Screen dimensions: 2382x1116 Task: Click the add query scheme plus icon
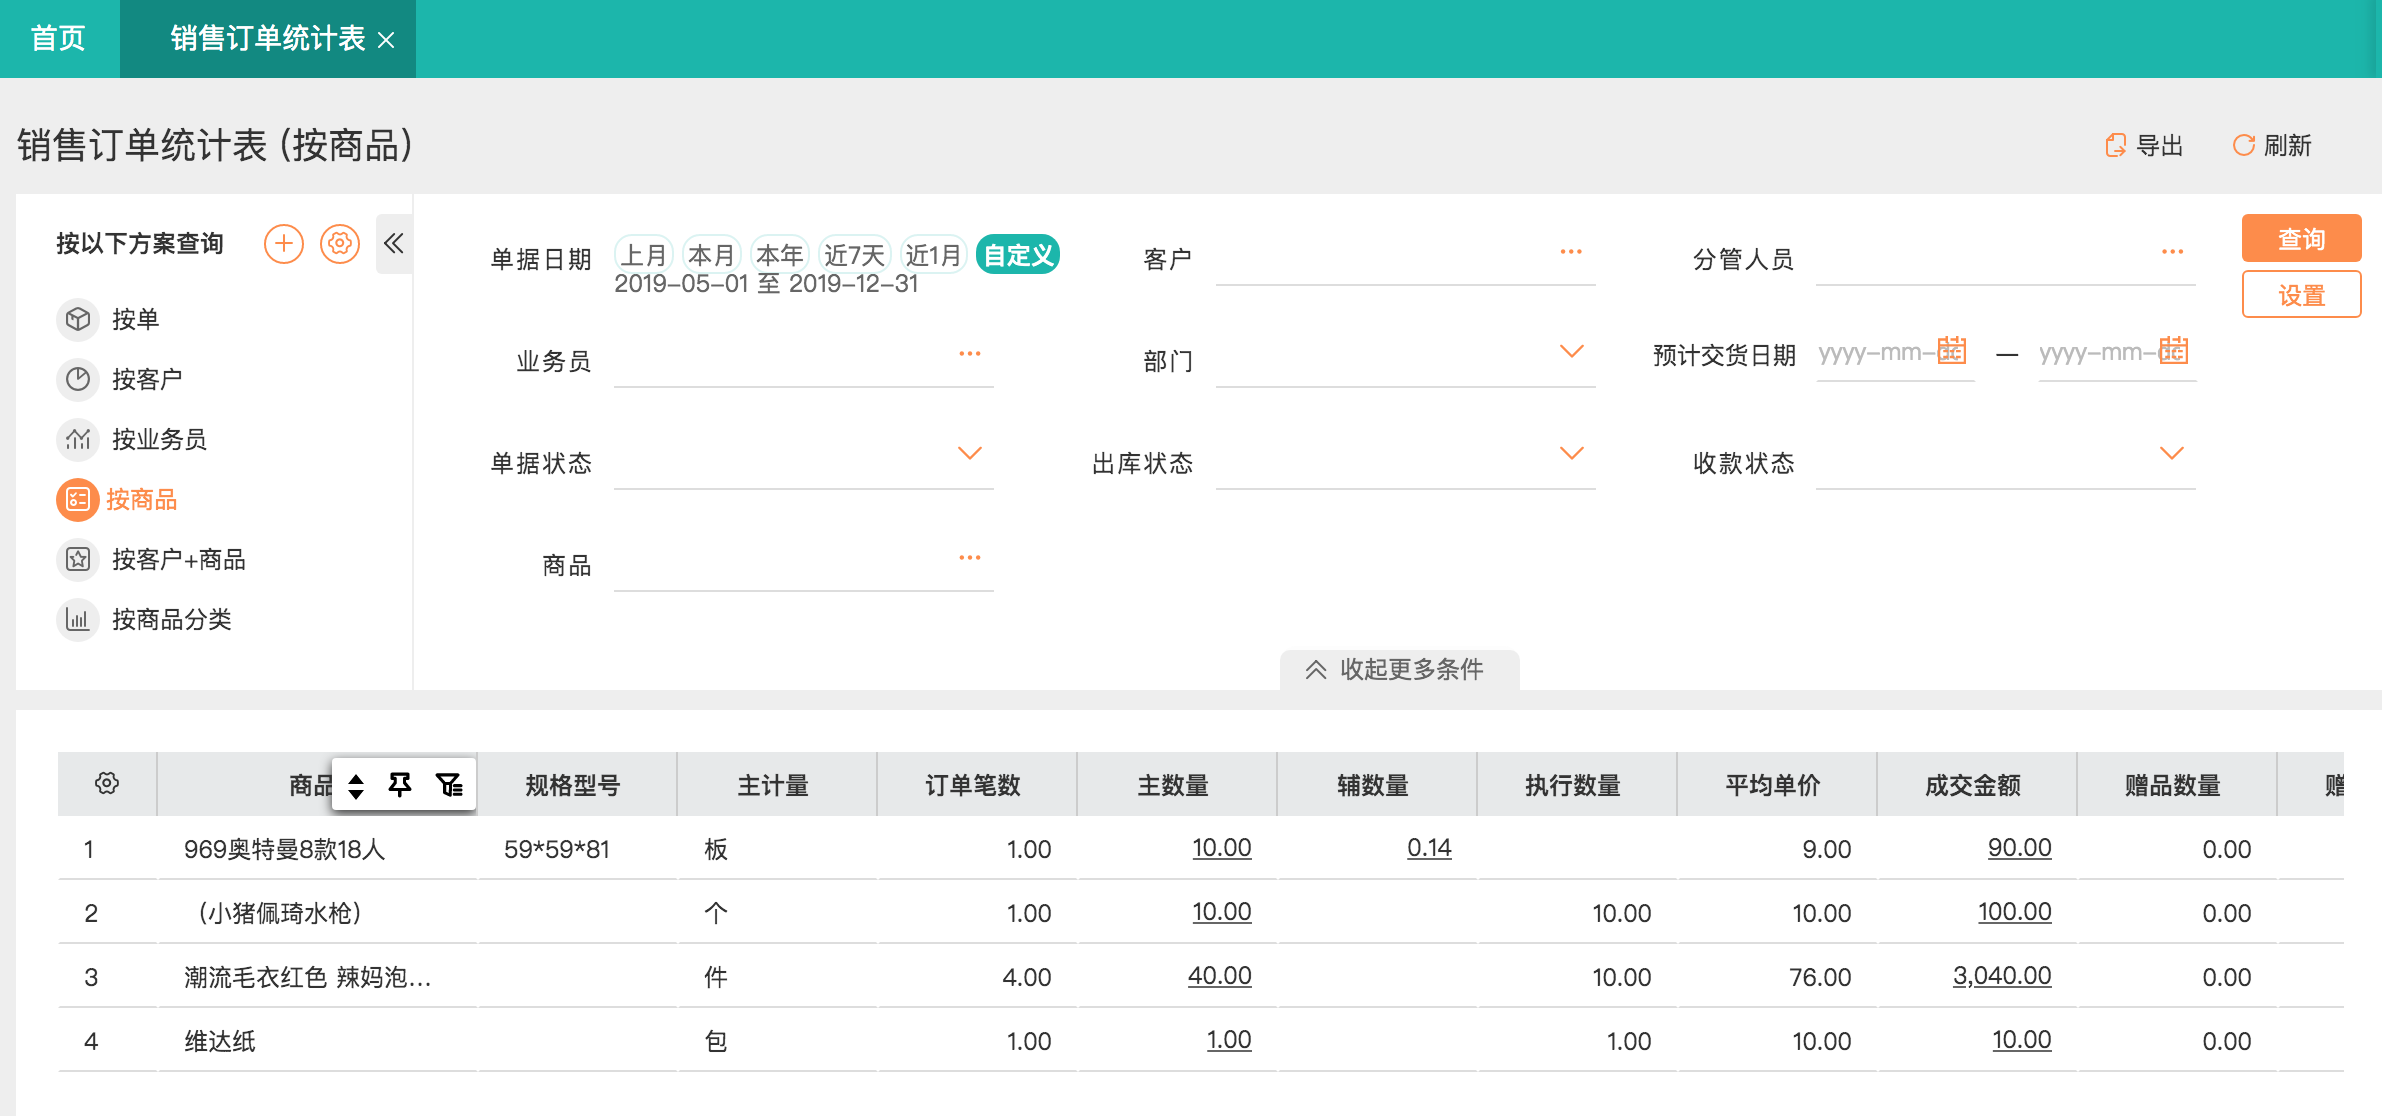tap(283, 246)
